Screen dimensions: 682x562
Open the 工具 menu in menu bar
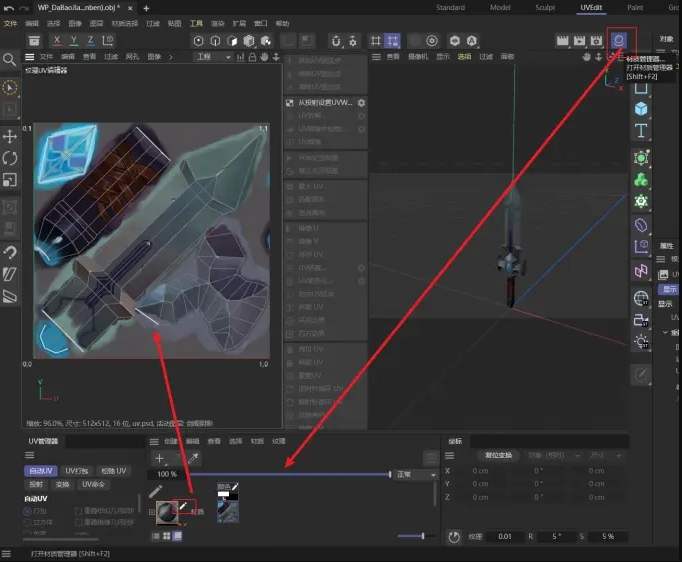pyautogui.click(x=196, y=22)
